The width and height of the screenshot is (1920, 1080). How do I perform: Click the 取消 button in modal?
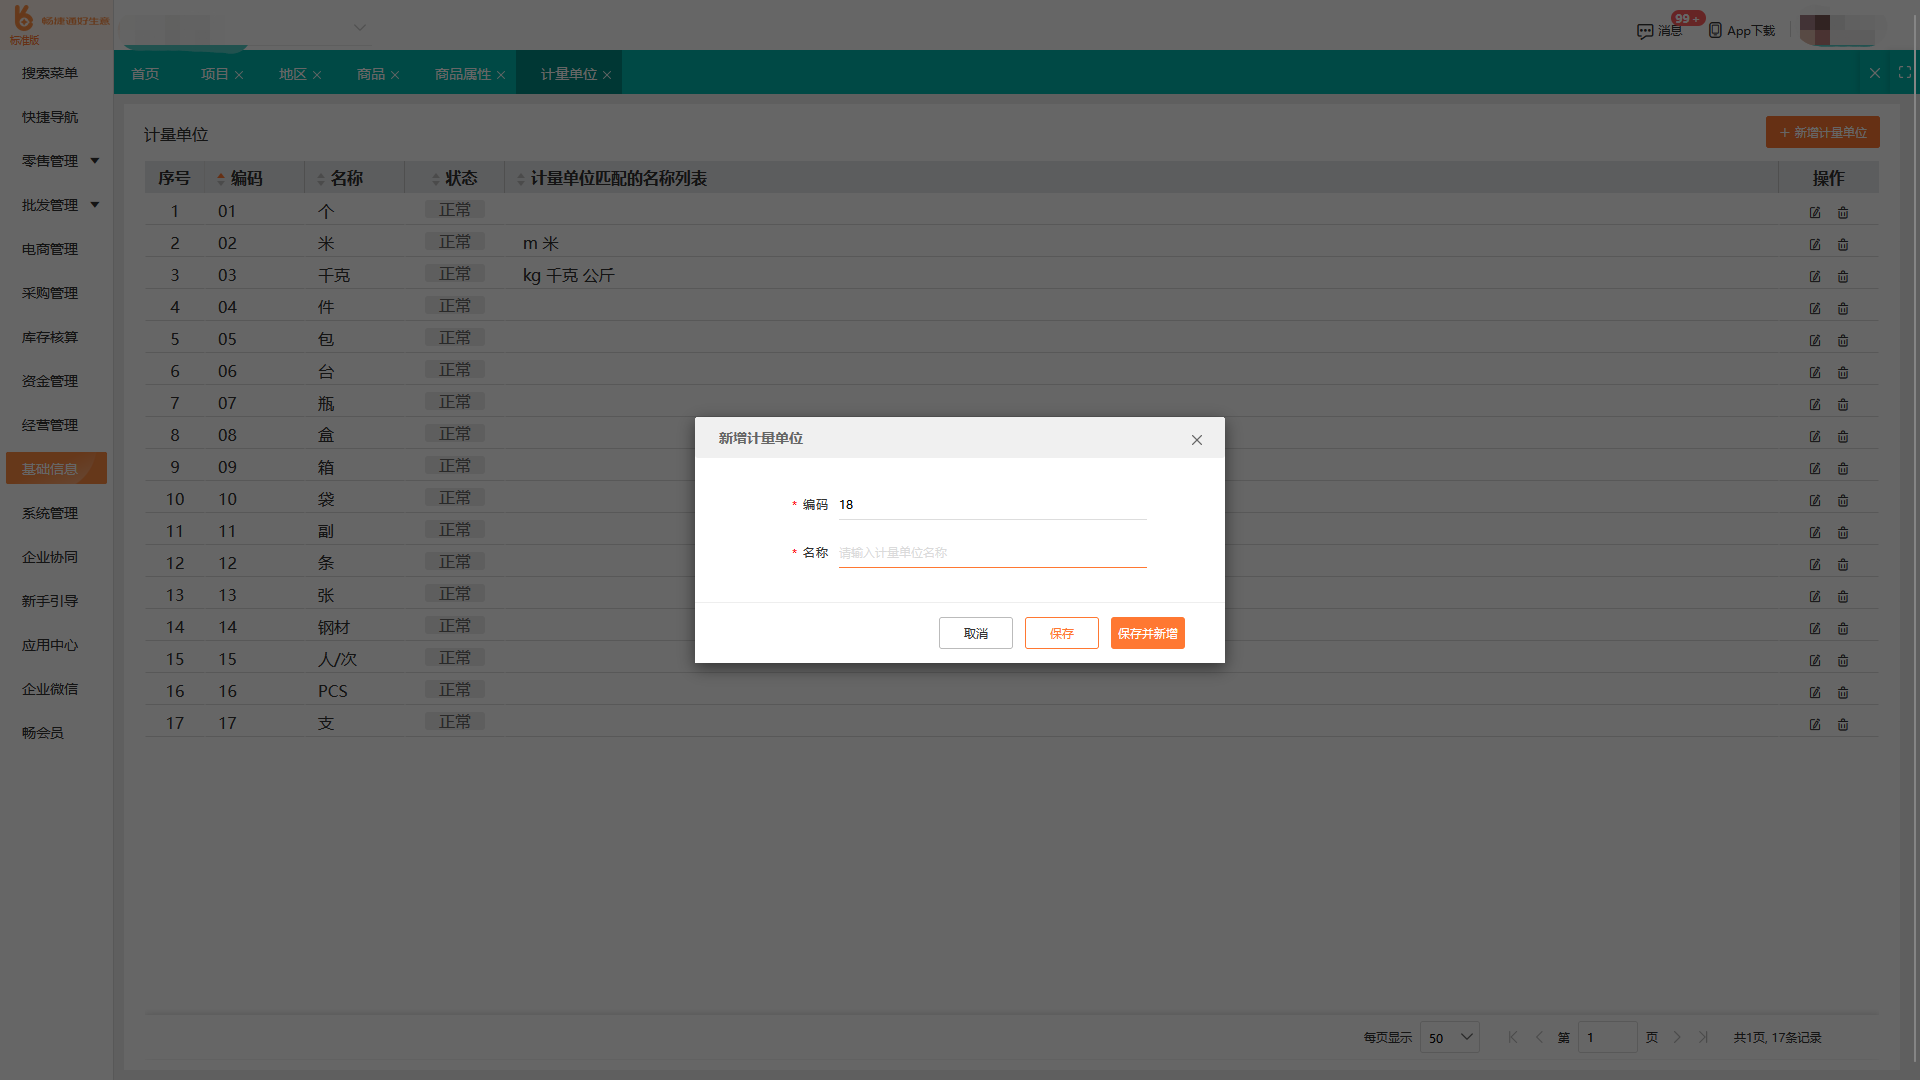click(976, 633)
